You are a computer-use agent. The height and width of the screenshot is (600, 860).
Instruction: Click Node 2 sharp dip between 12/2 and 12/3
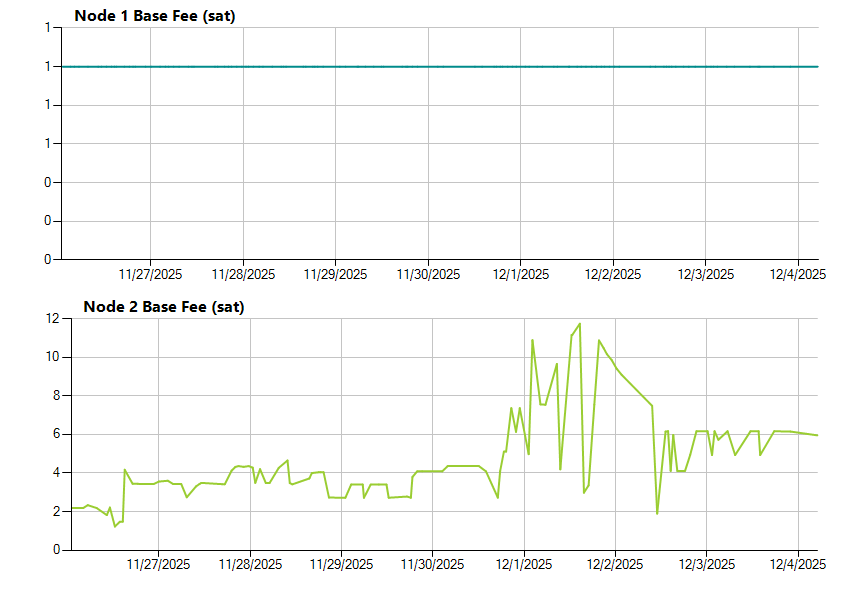(x=657, y=513)
